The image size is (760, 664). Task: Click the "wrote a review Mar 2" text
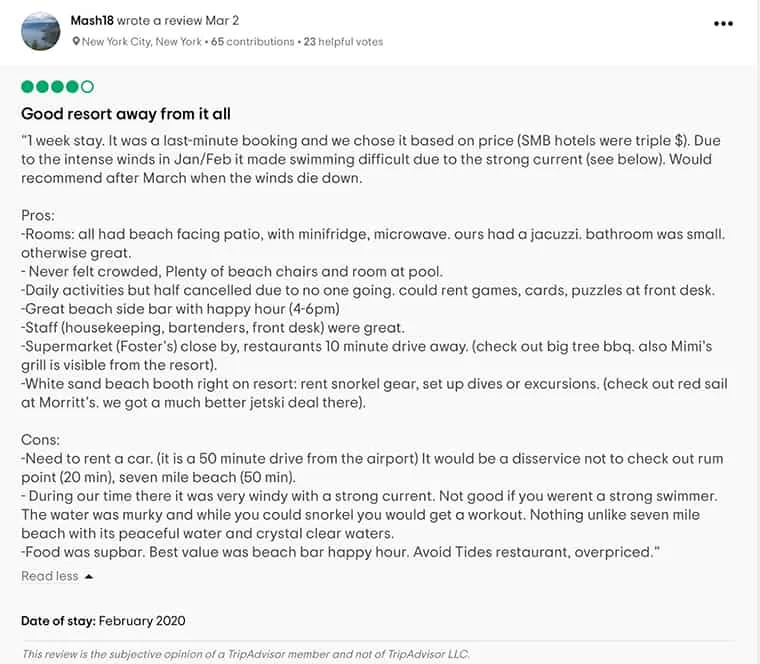pos(180,20)
